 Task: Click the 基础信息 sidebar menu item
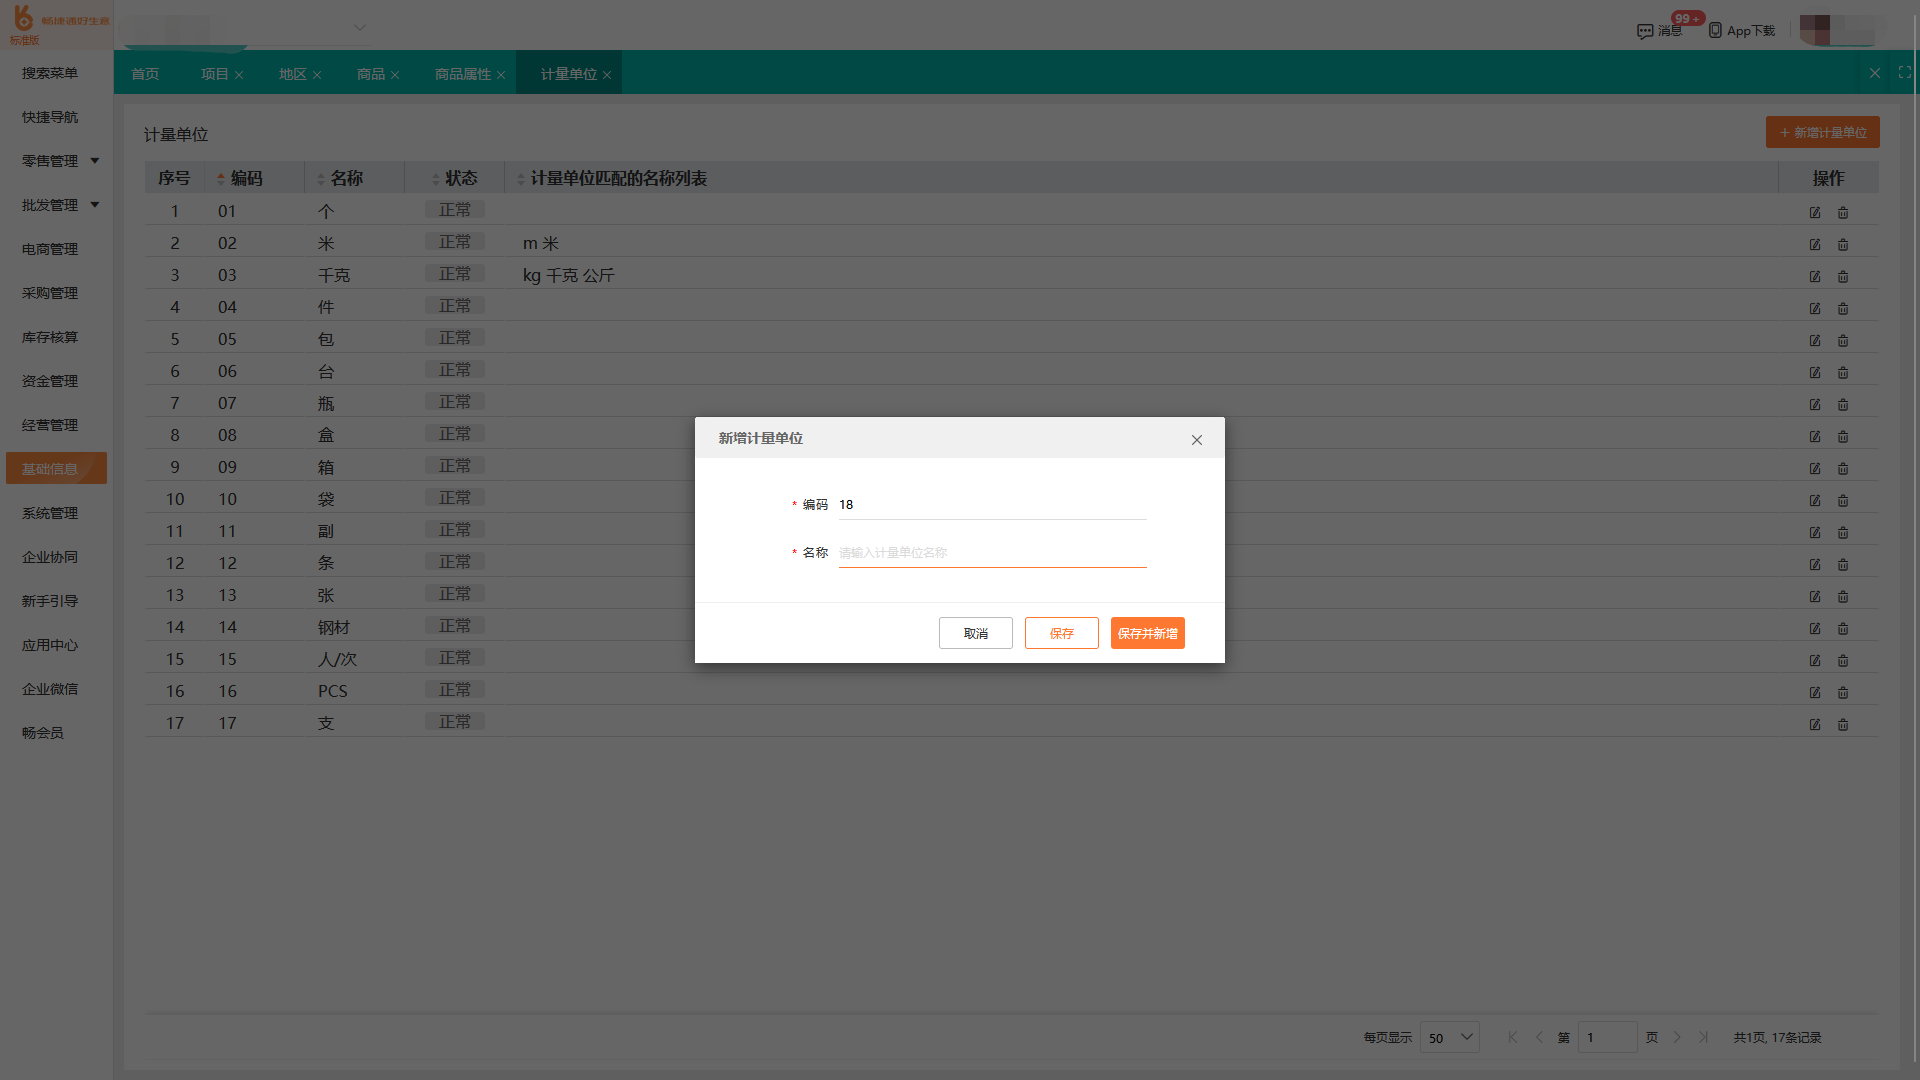click(x=55, y=468)
